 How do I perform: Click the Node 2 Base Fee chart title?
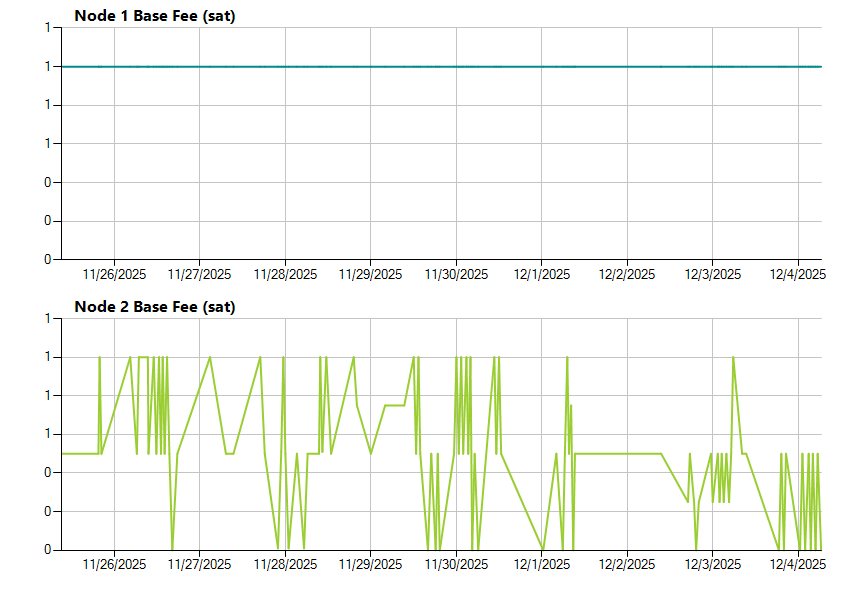(x=155, y=307)
